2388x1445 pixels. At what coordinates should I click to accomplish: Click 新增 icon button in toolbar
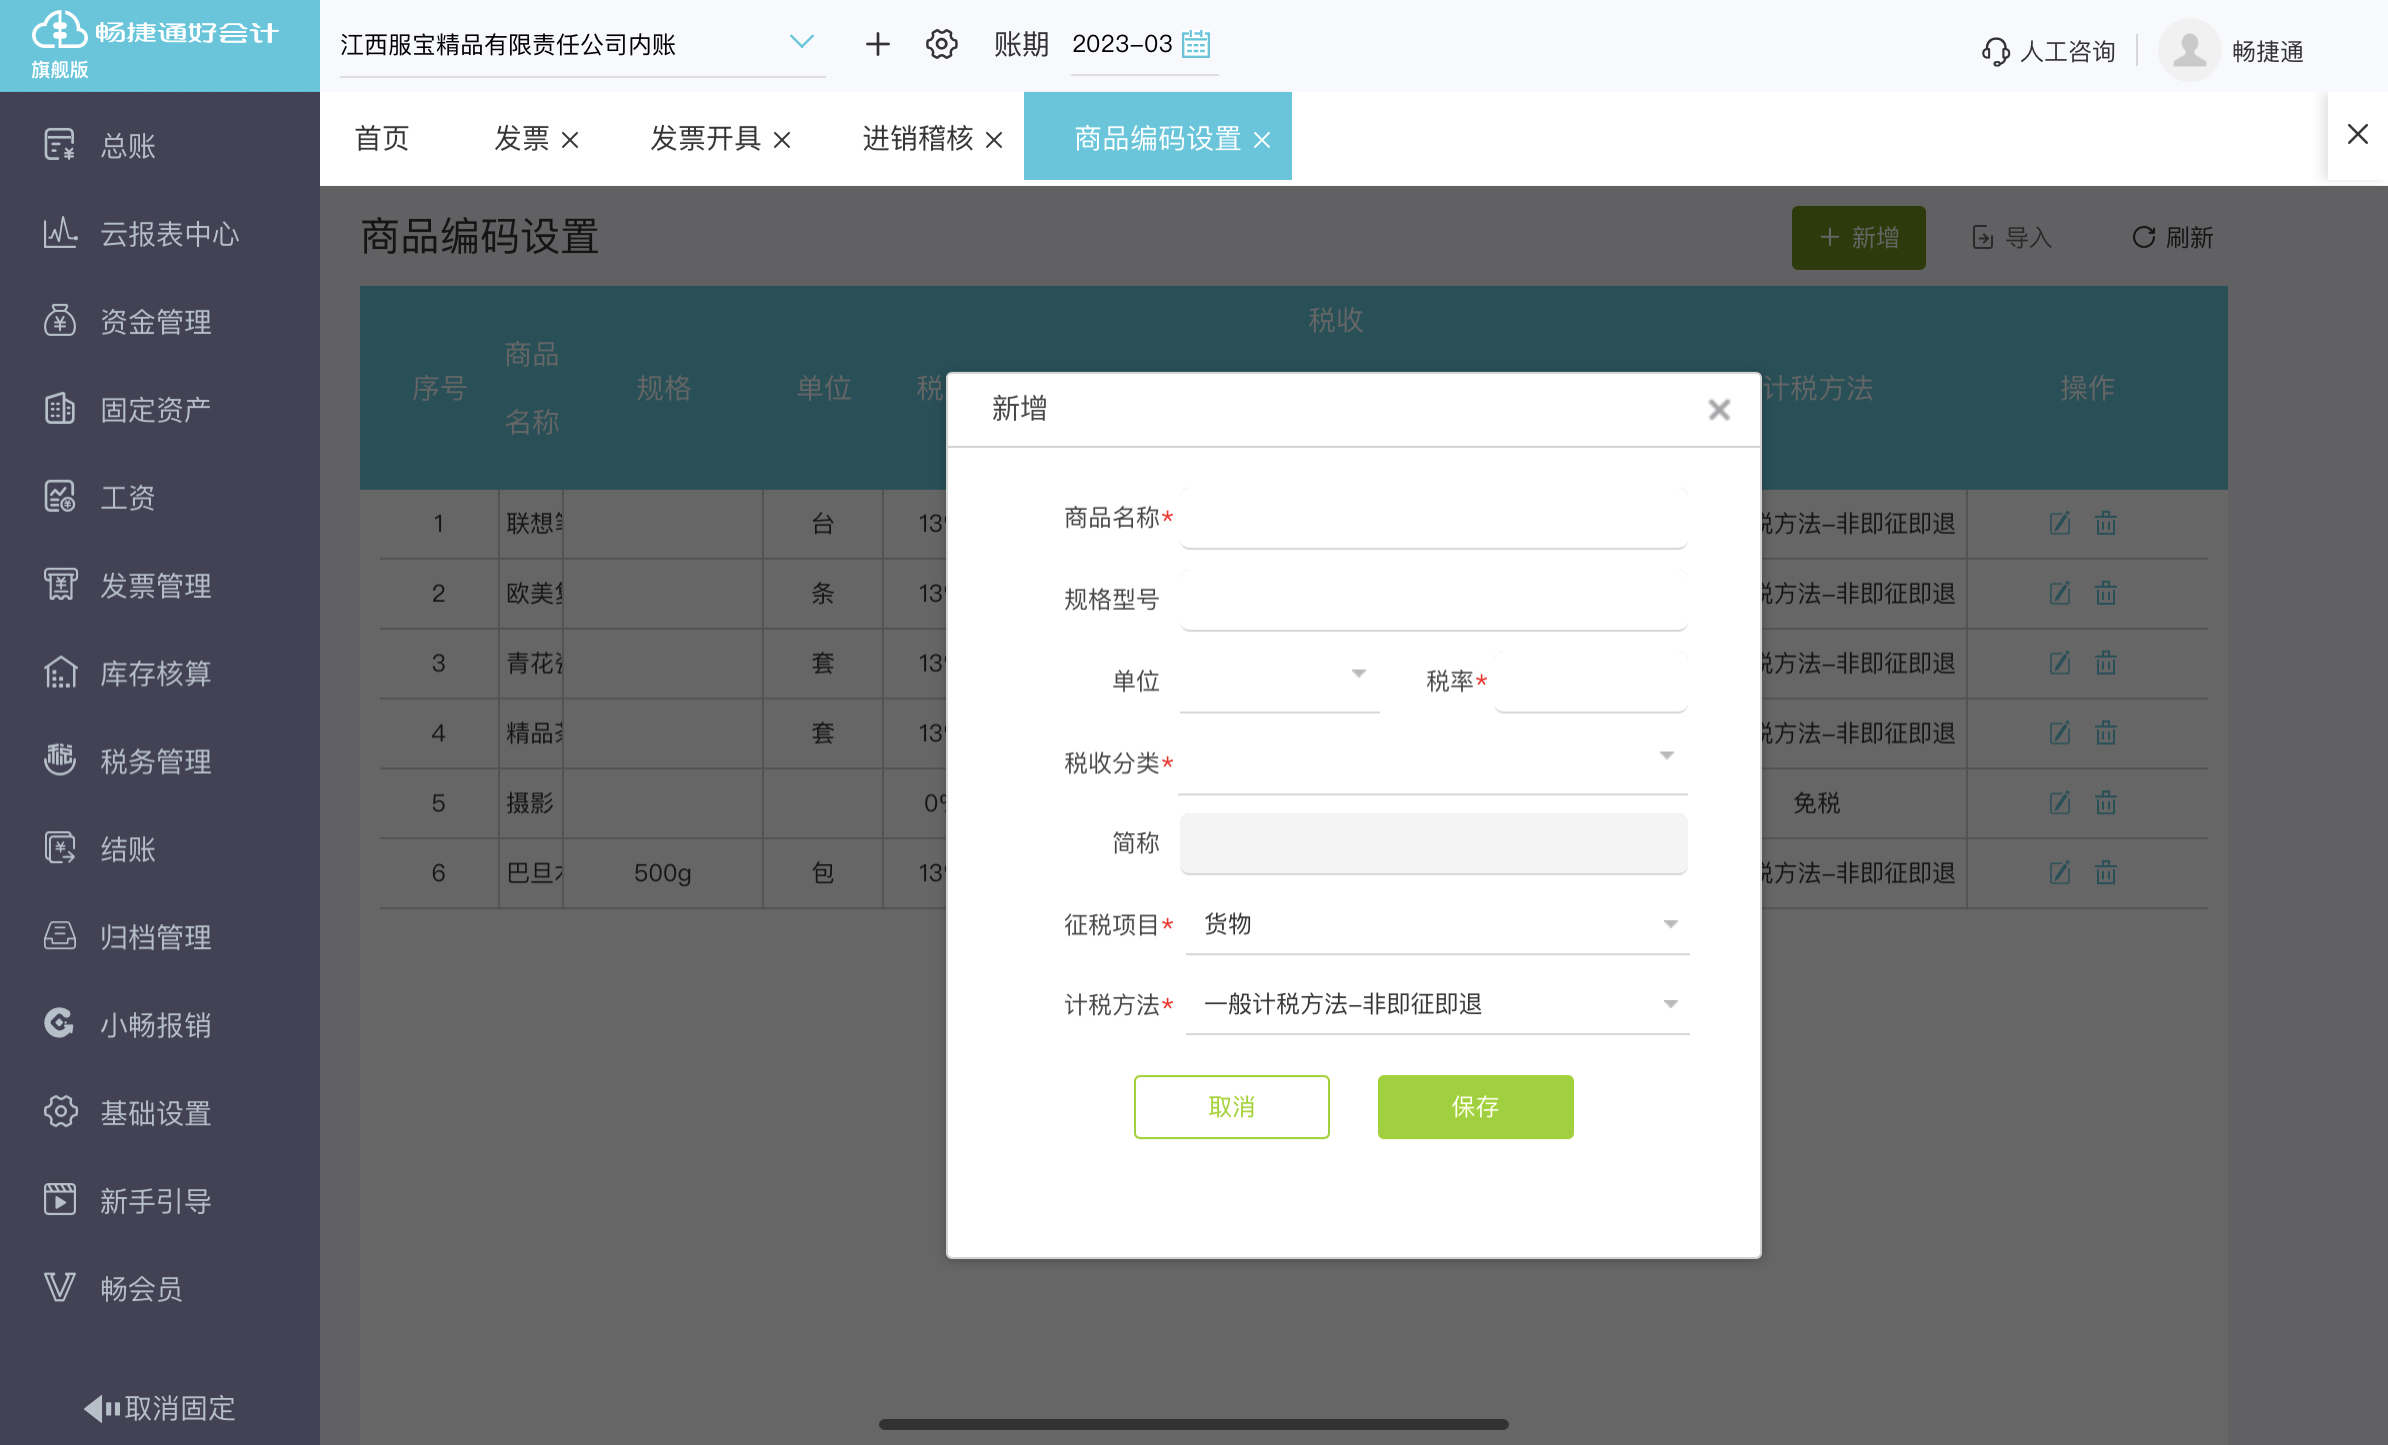[x=1859, y=237]
